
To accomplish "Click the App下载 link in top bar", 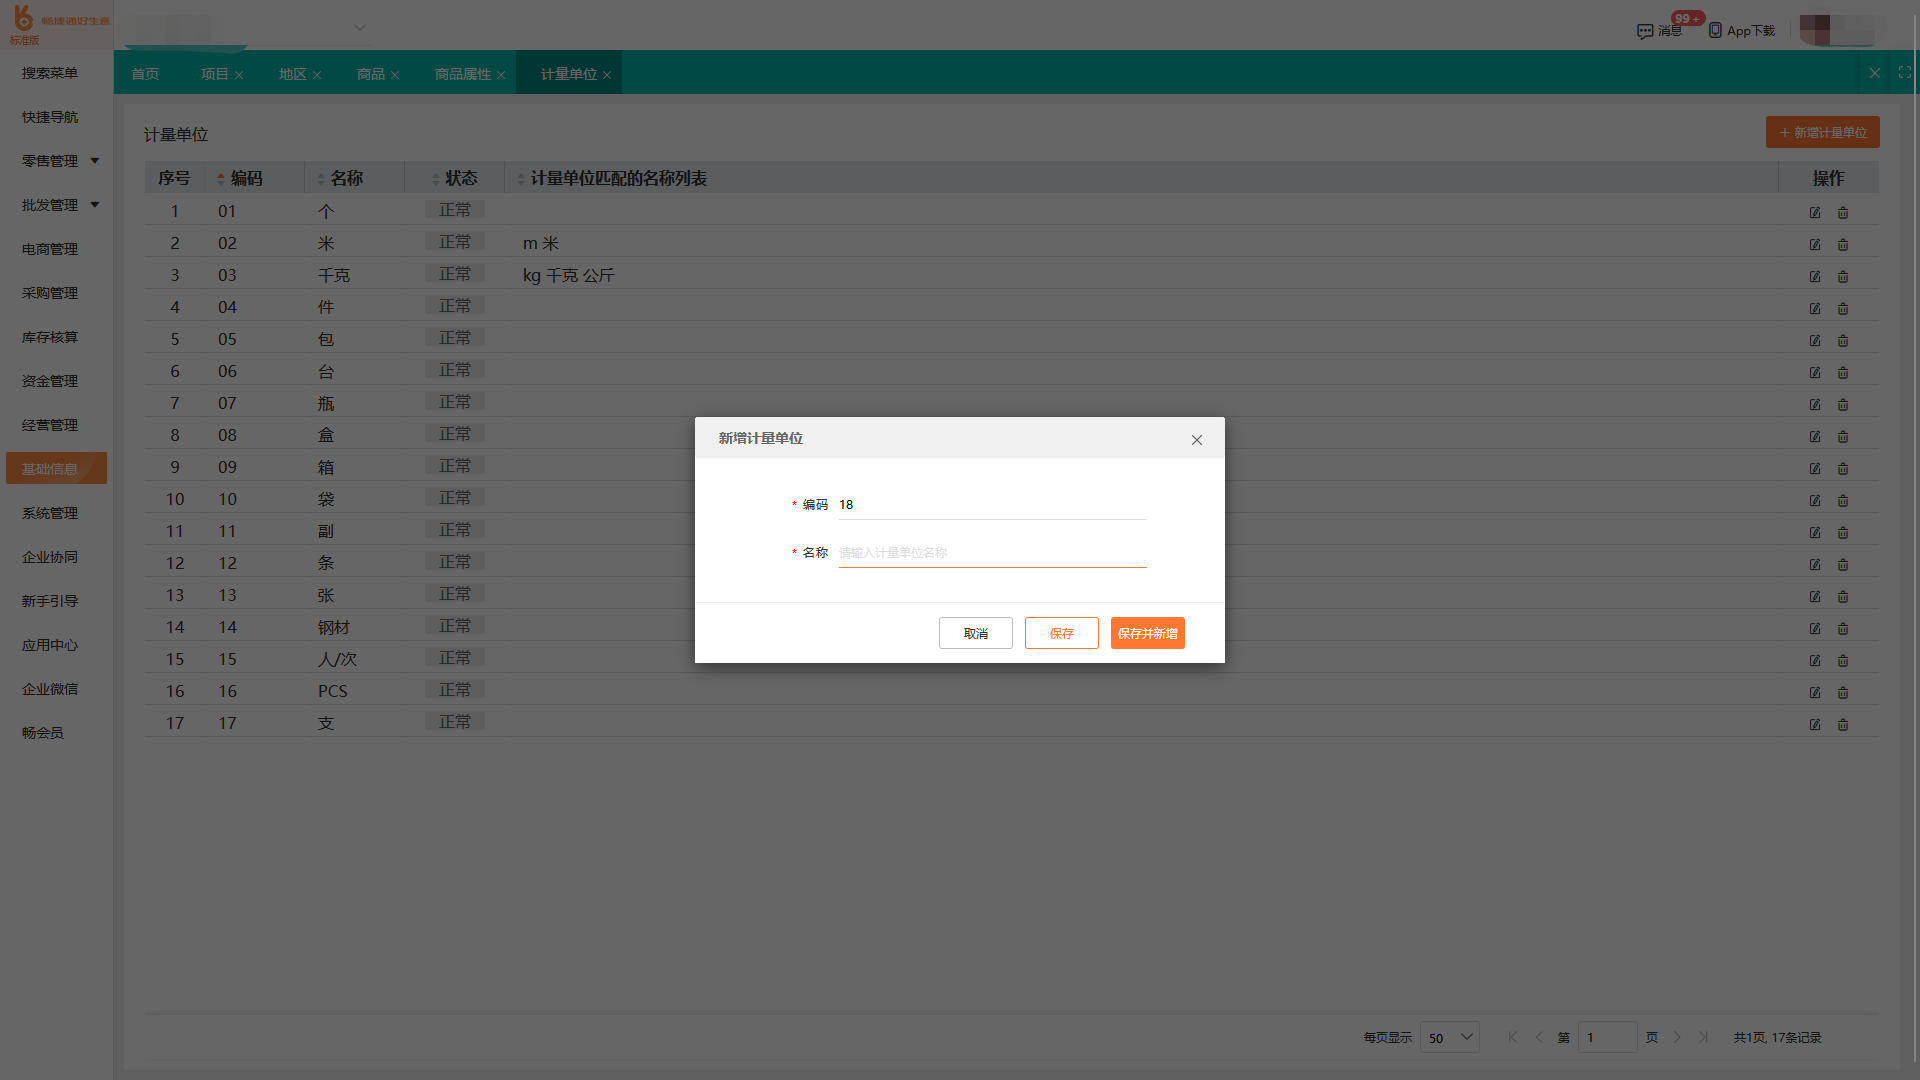I will click(1743, 29).
